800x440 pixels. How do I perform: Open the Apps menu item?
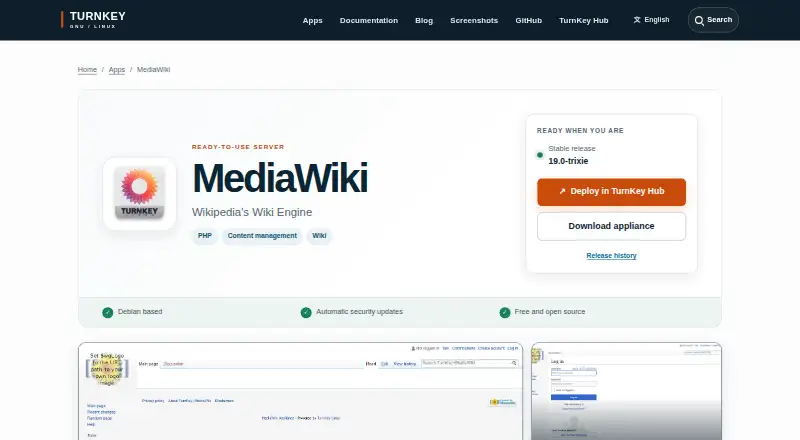312,20
